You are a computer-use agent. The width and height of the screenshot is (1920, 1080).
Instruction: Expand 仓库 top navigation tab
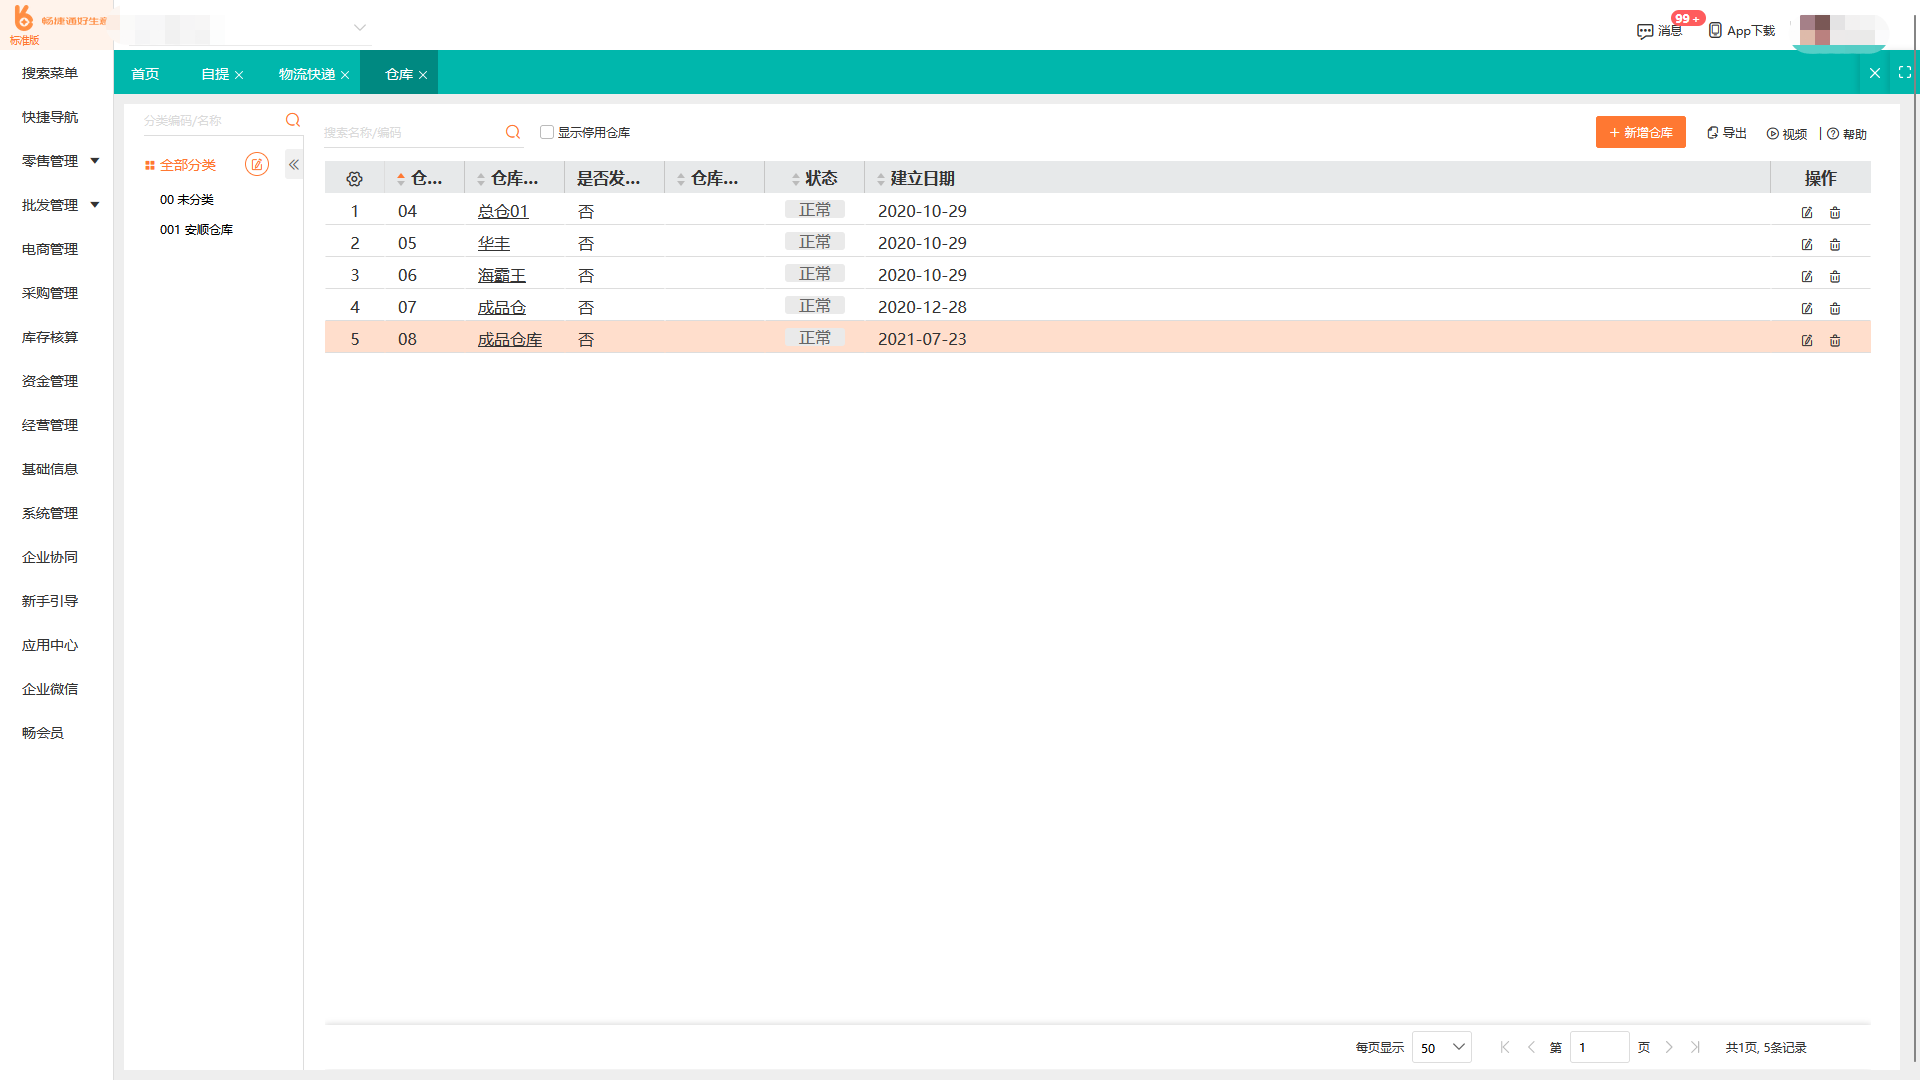click(400, 74)
